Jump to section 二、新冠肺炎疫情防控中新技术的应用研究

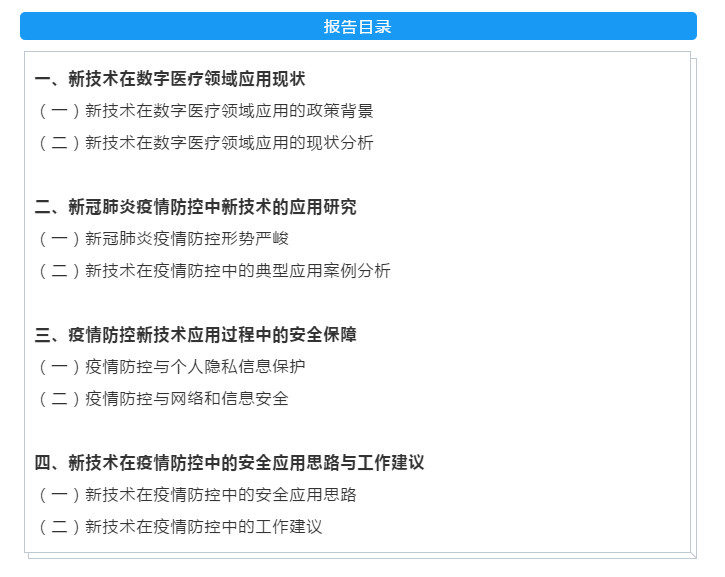click(x=195, y=207)
